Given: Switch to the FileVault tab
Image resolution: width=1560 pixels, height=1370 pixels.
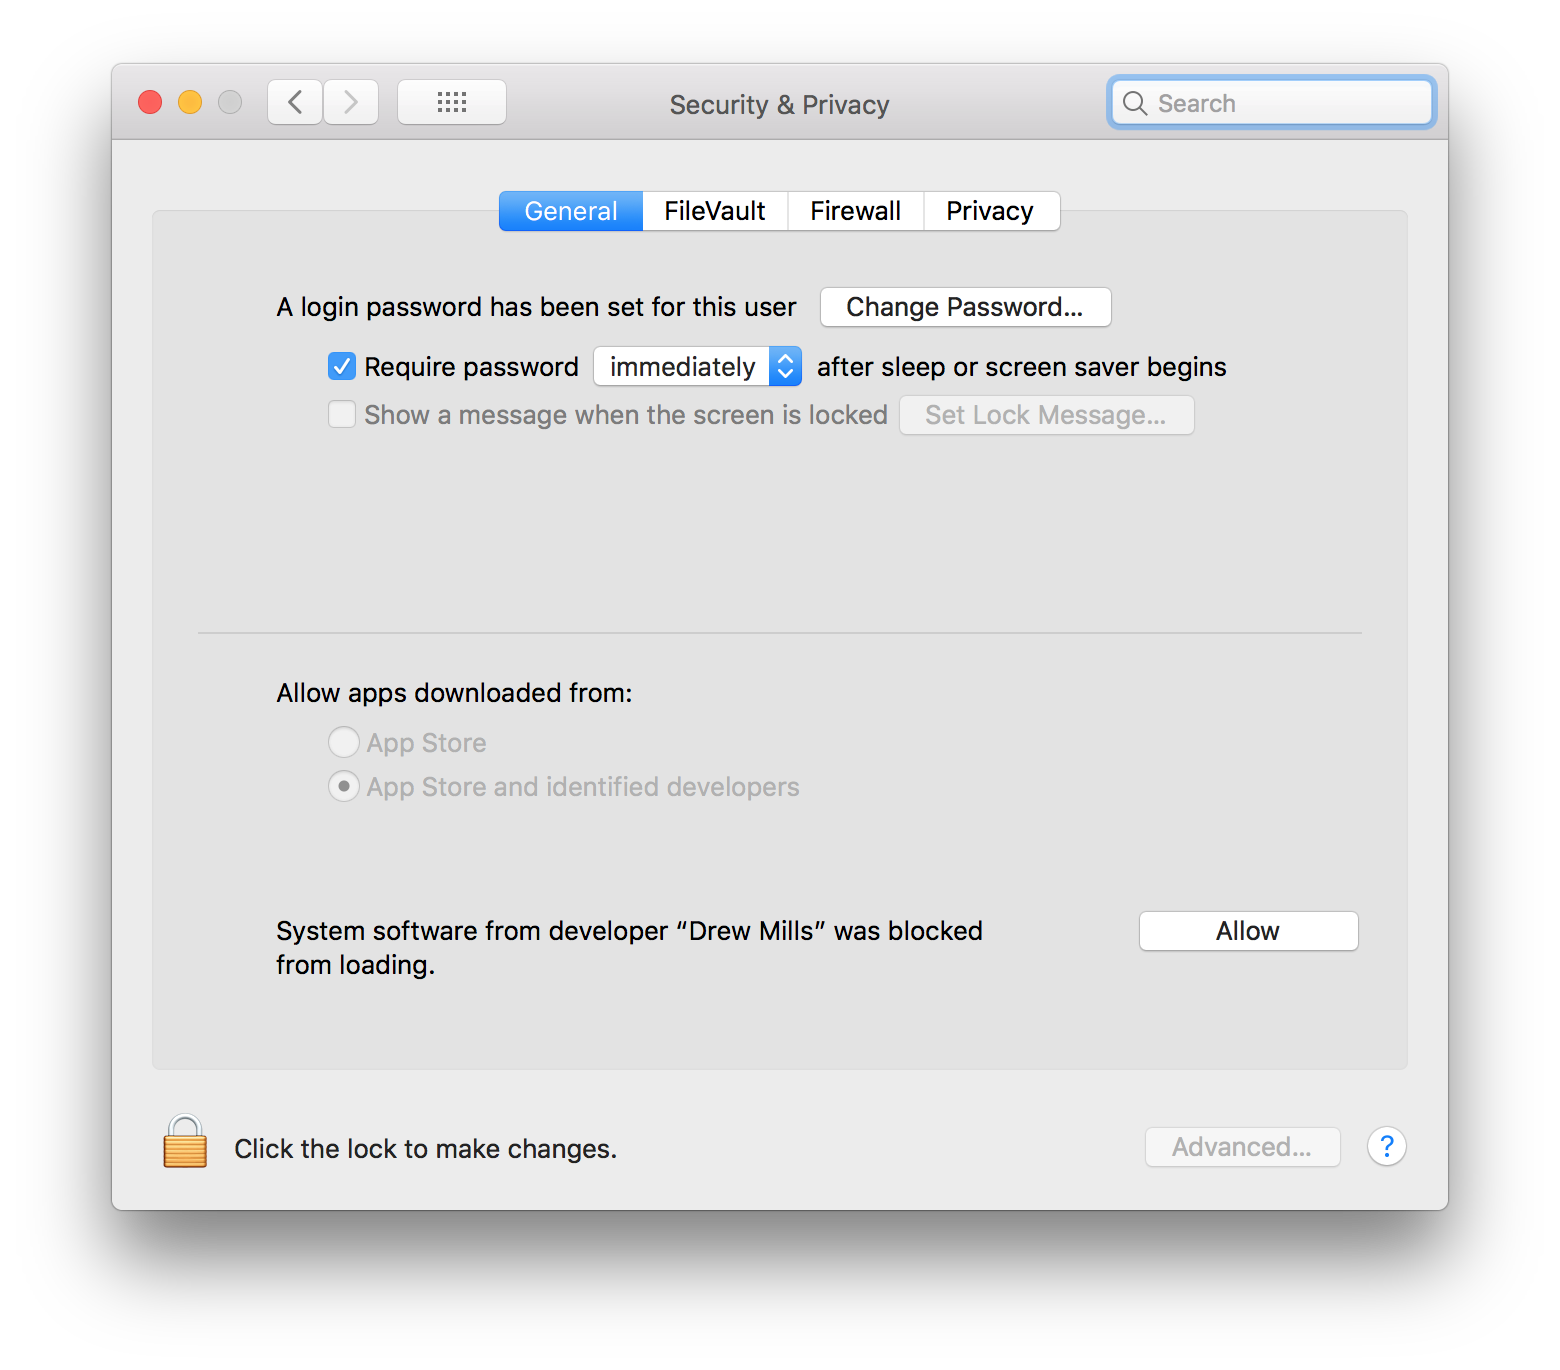Looking at the screenshot, I should [x=714, y=211].
